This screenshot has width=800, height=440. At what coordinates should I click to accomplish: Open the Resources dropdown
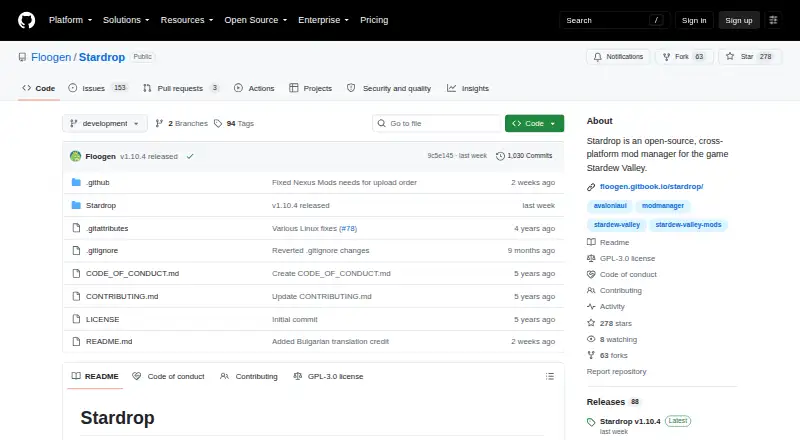[x=187, y=20]
